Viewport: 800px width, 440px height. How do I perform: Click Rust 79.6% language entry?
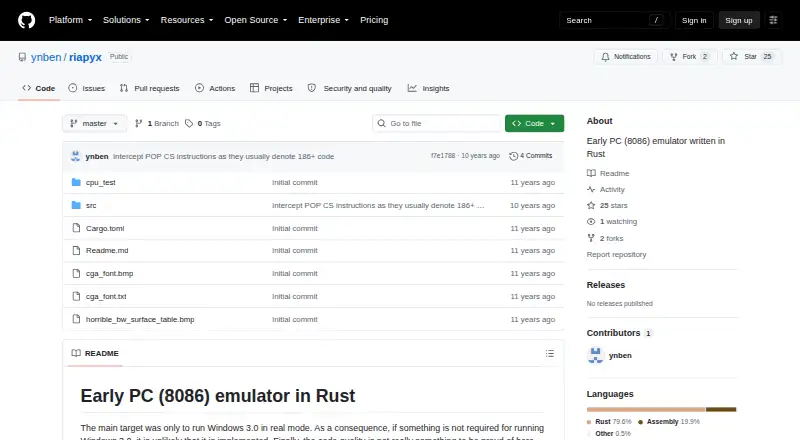pos(609,422)
